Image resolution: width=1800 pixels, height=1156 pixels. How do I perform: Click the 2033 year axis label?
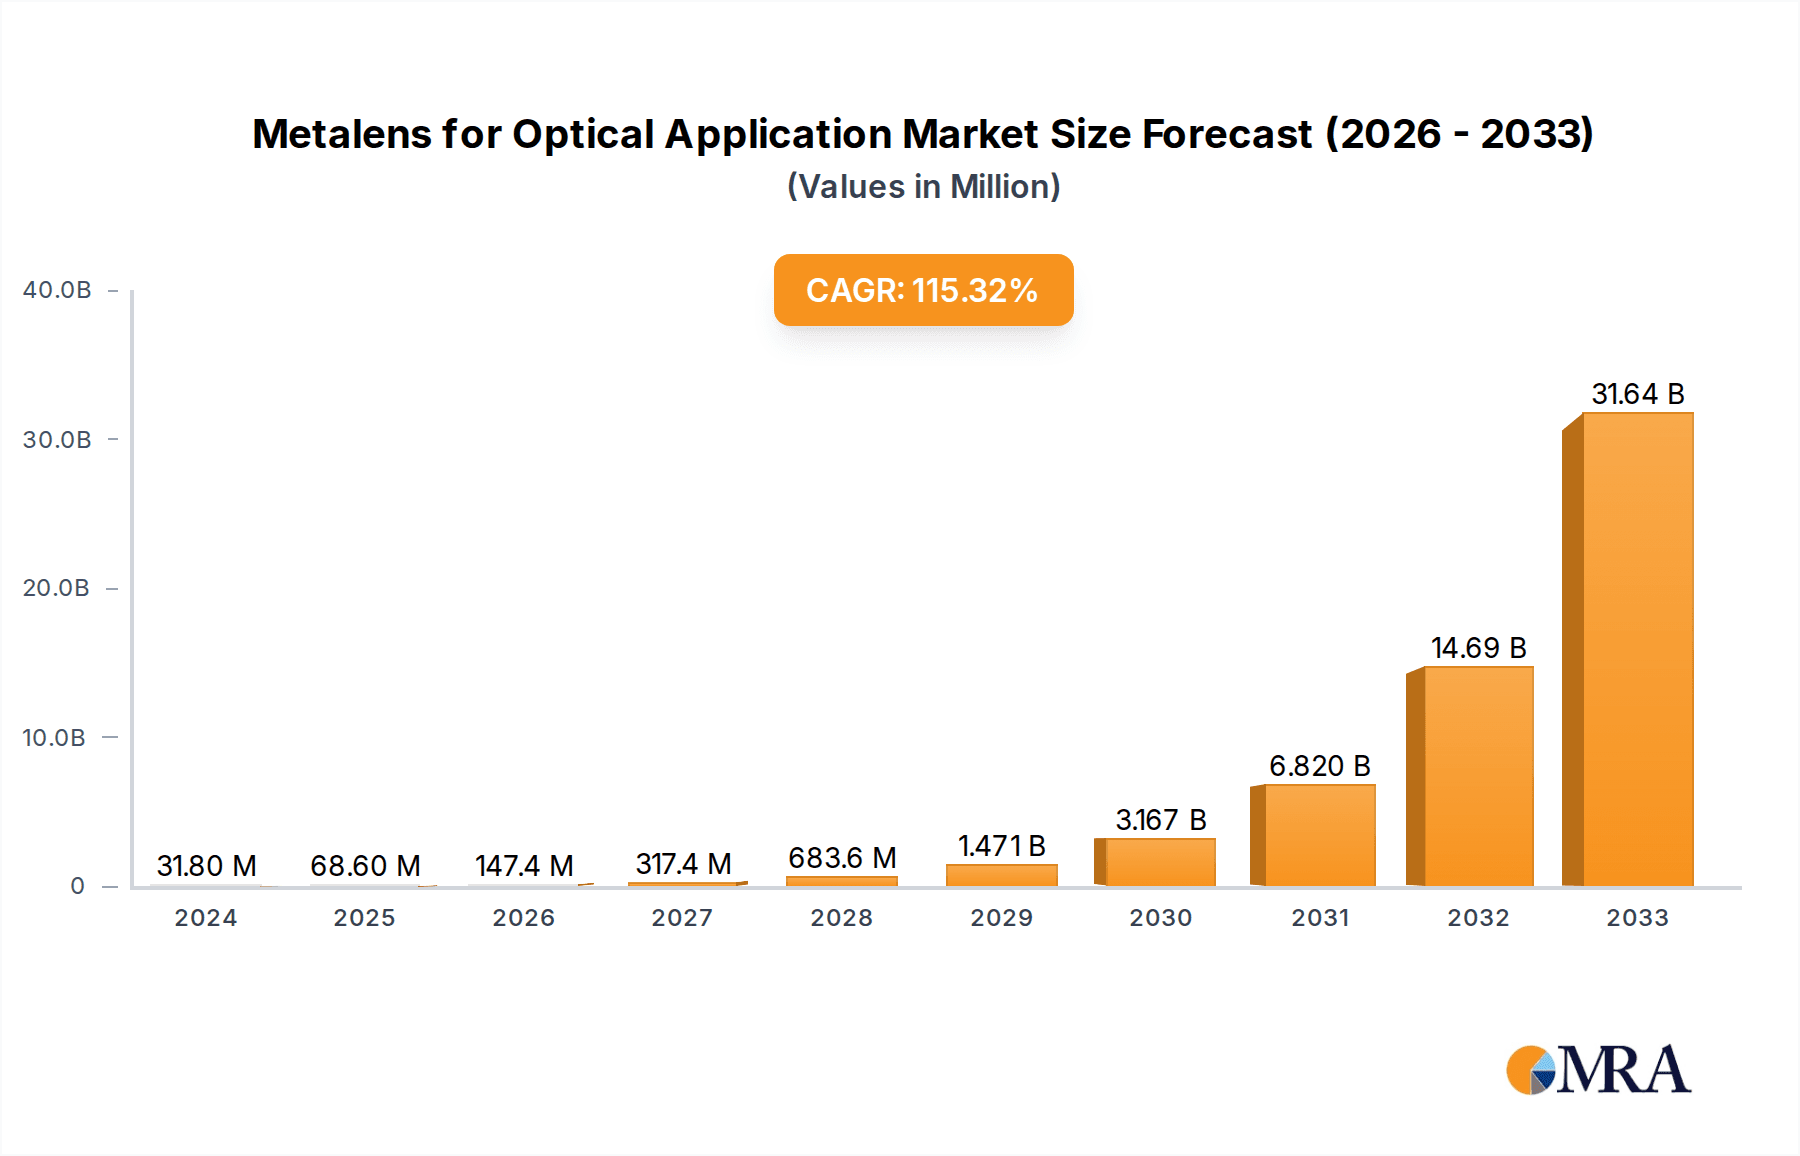[x=1638, y=917]
